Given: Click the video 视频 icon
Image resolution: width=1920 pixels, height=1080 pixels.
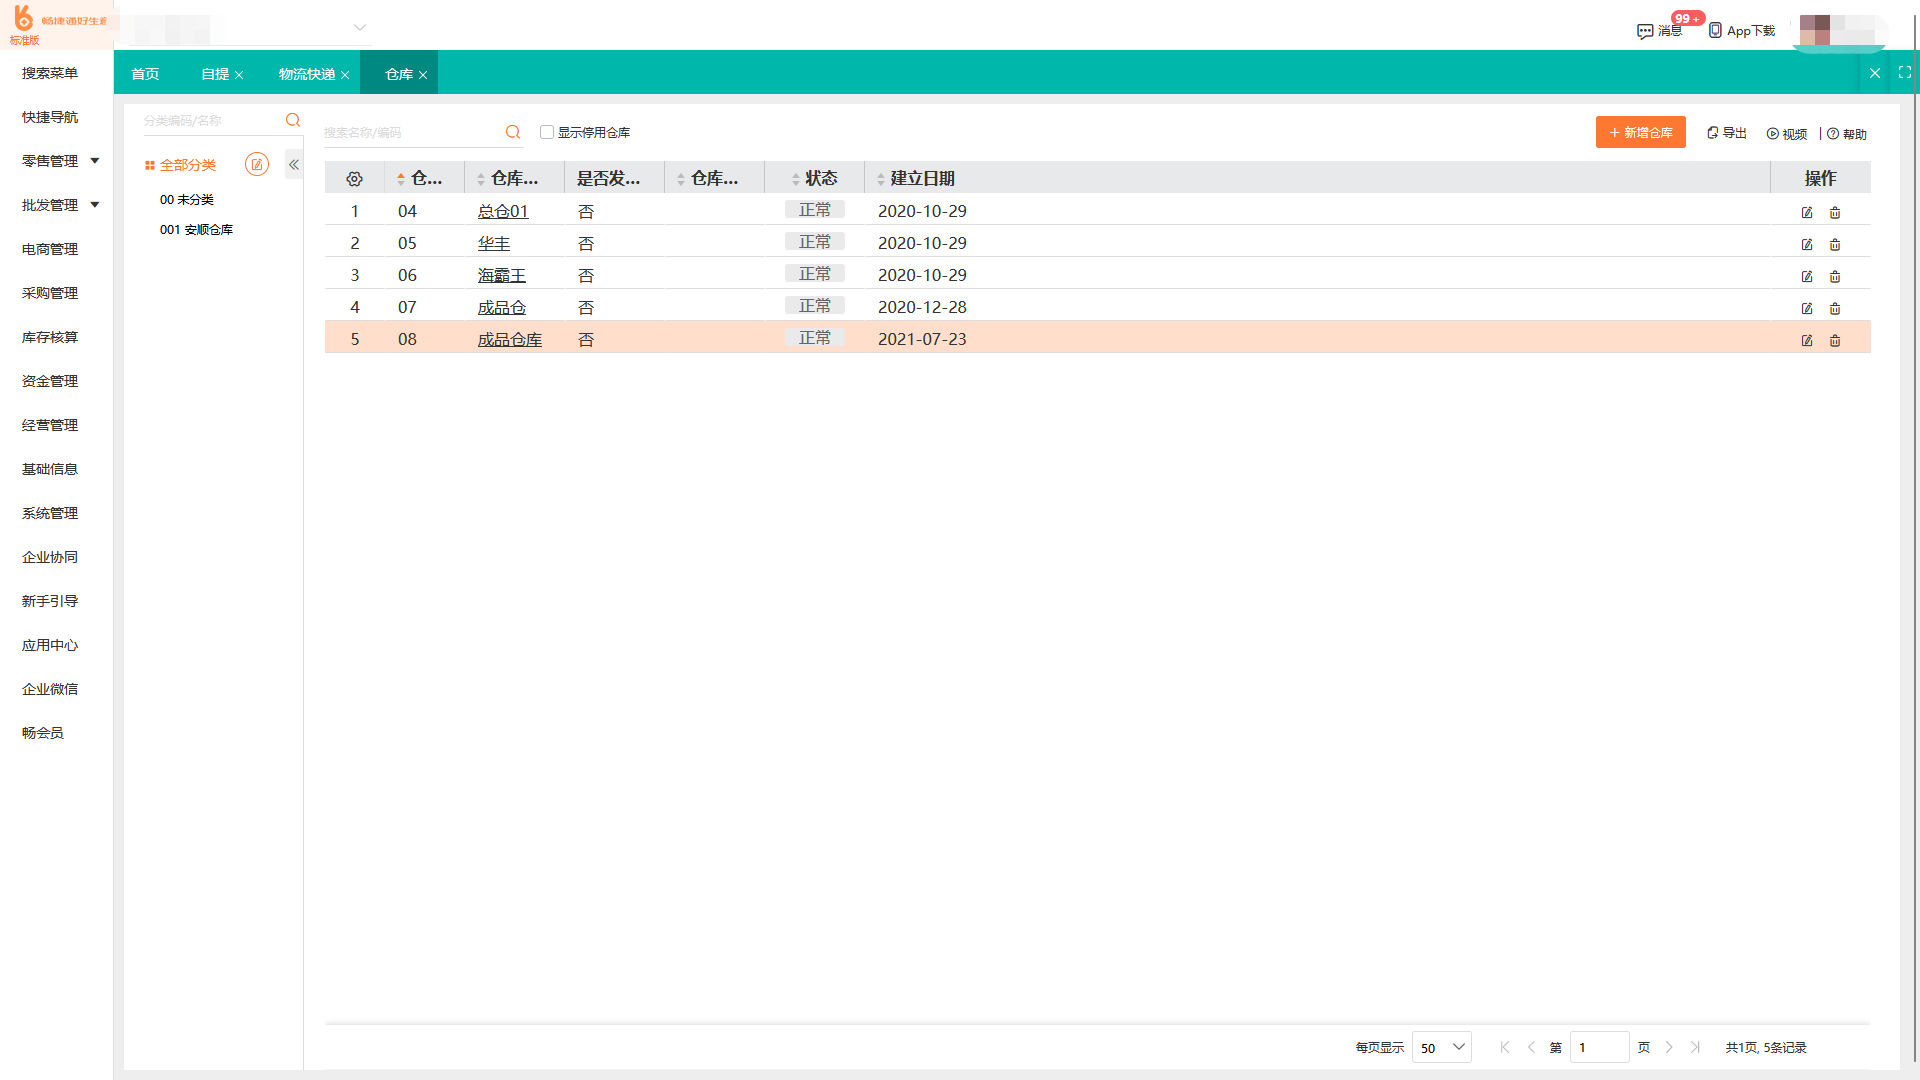Looking at the screenshot, I should pyautogui.click(x=1789, y=132).
